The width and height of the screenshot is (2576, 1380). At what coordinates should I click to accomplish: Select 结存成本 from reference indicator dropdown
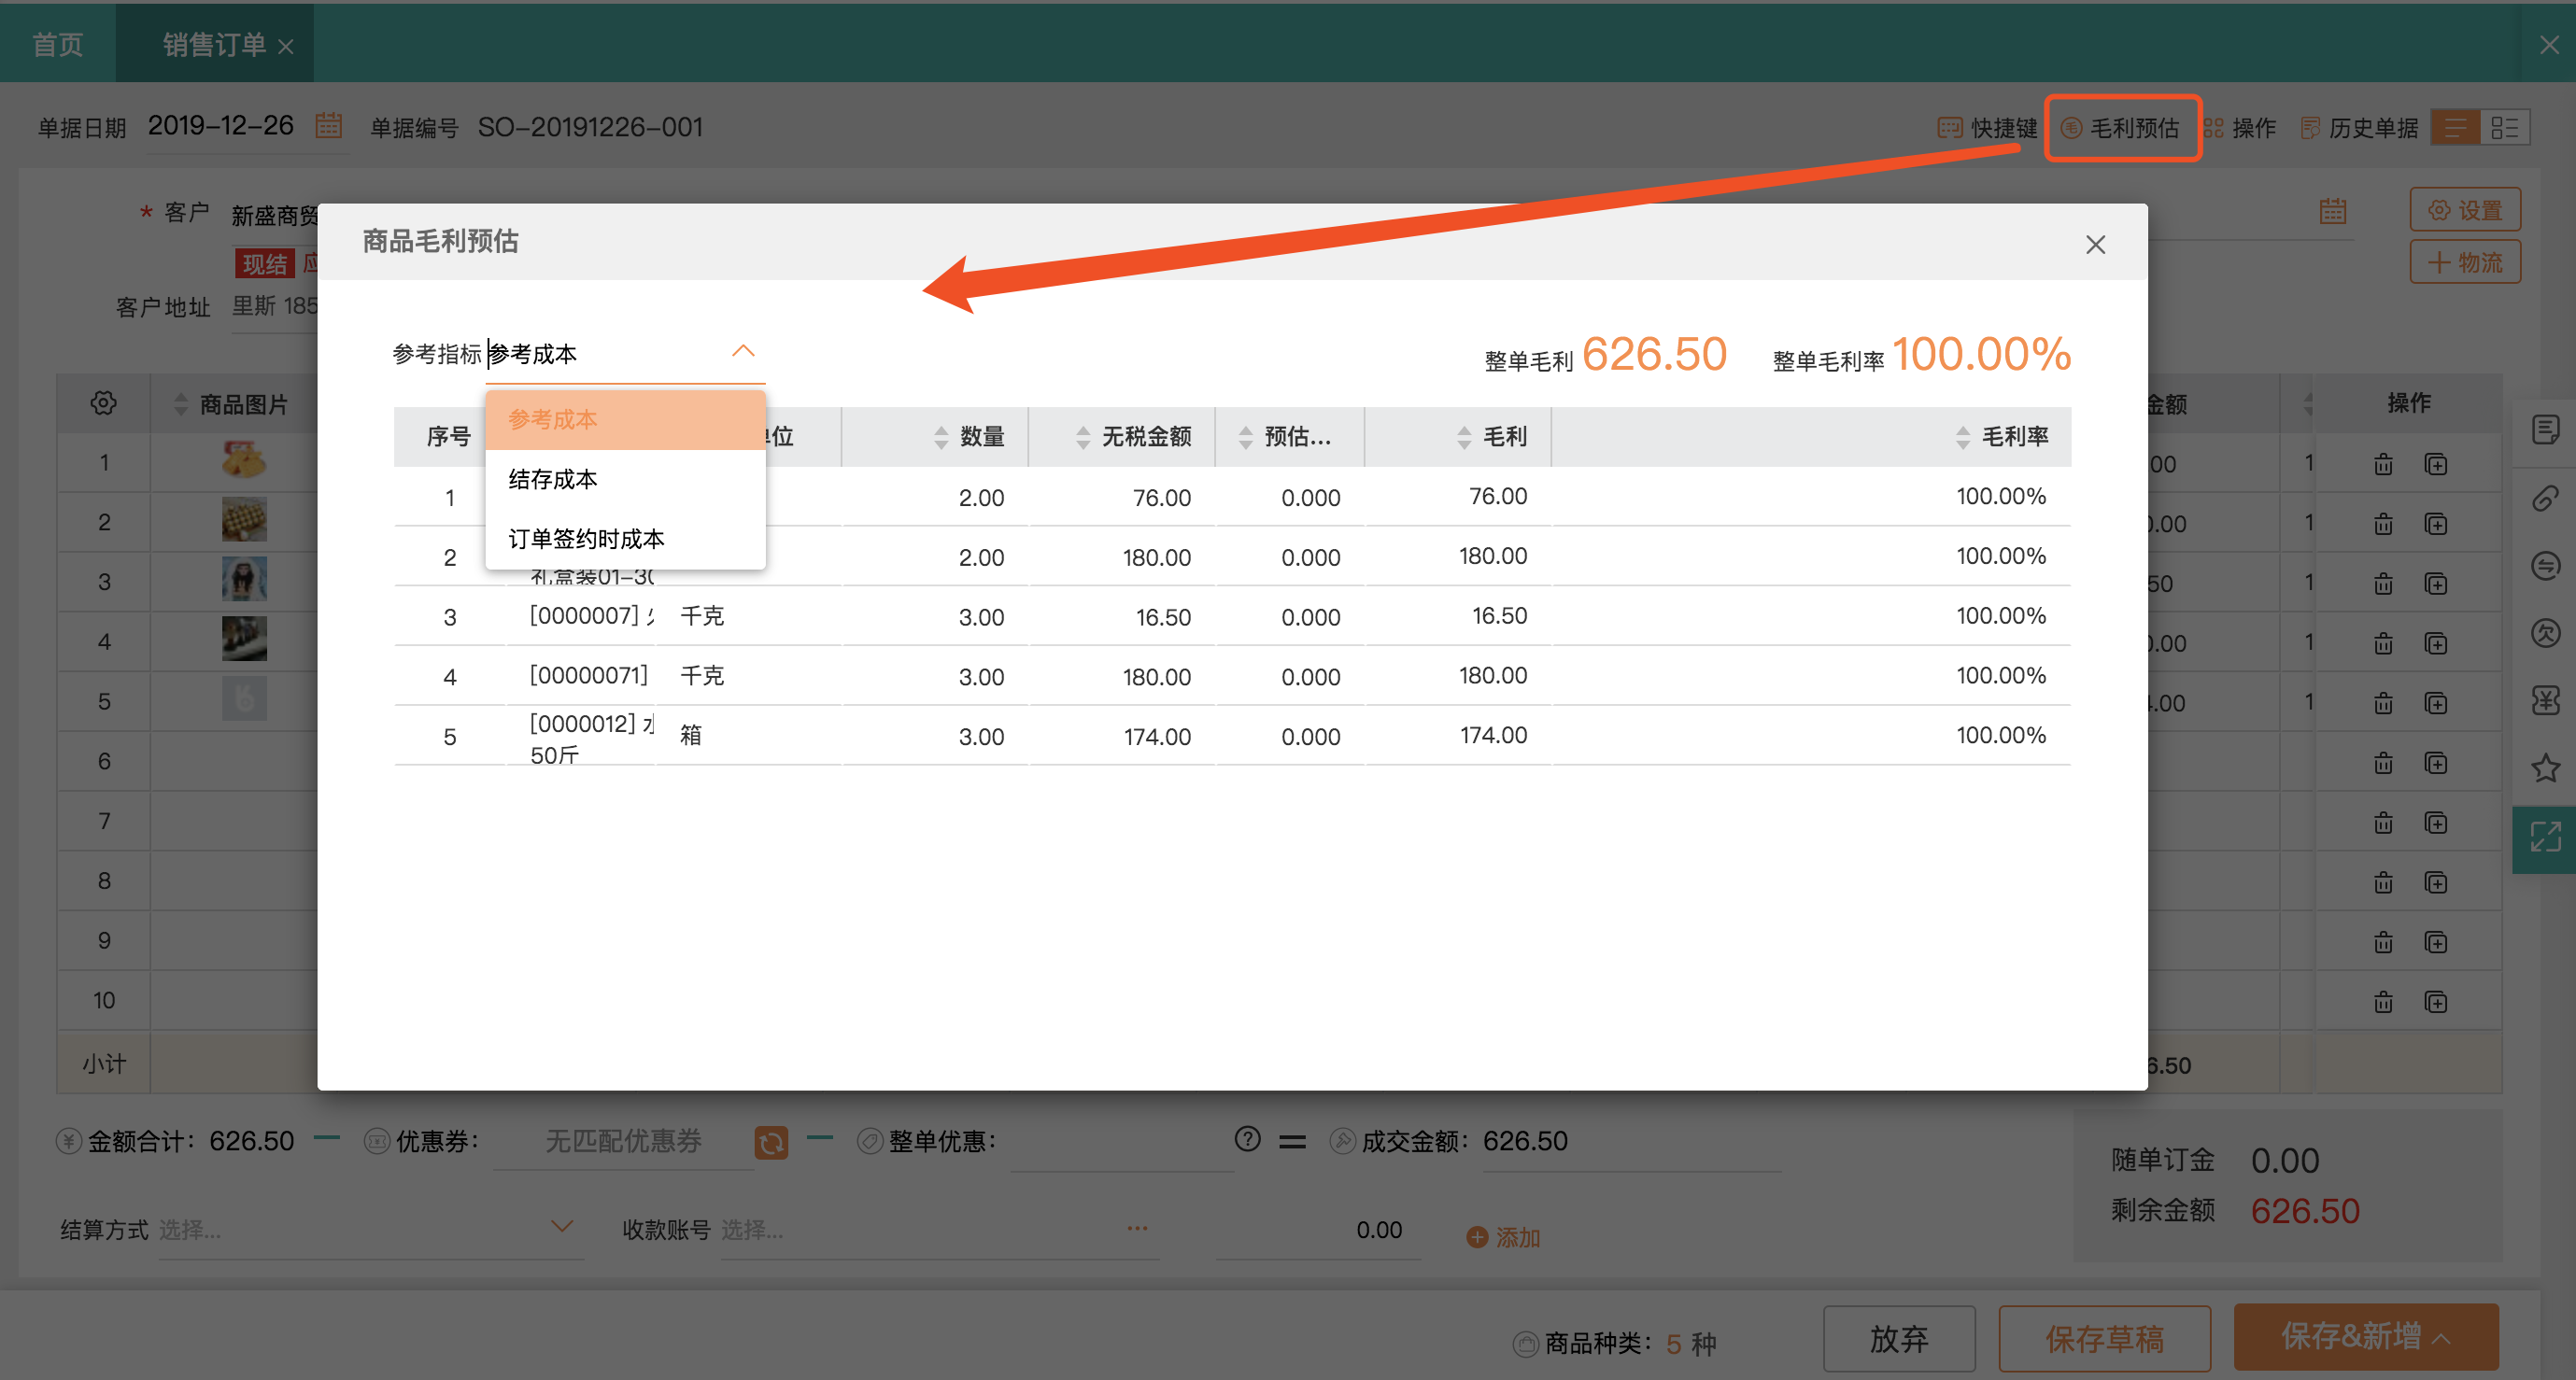coord(554,479)
